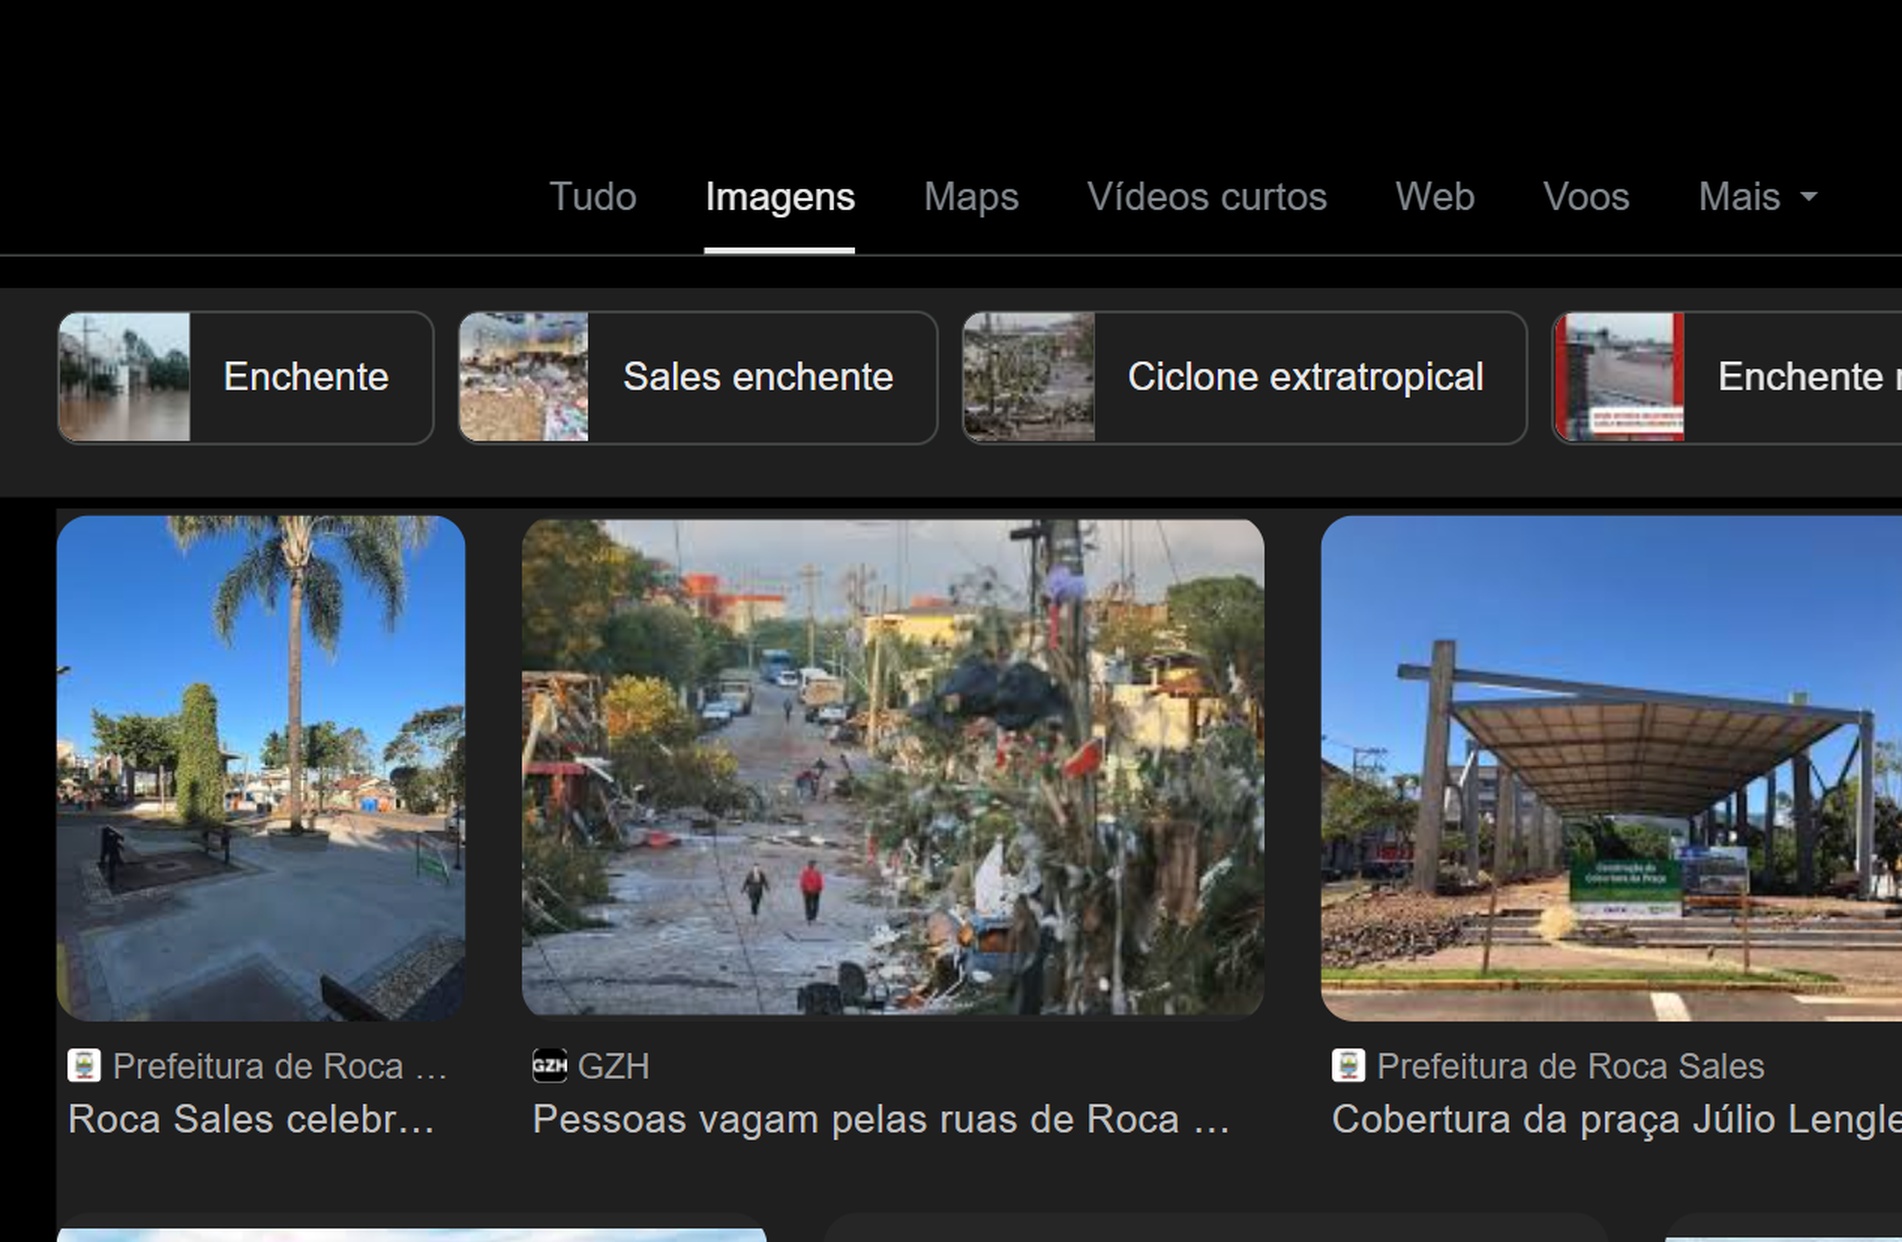Open the Vídeos curtos tab

tap(1206, 197)
